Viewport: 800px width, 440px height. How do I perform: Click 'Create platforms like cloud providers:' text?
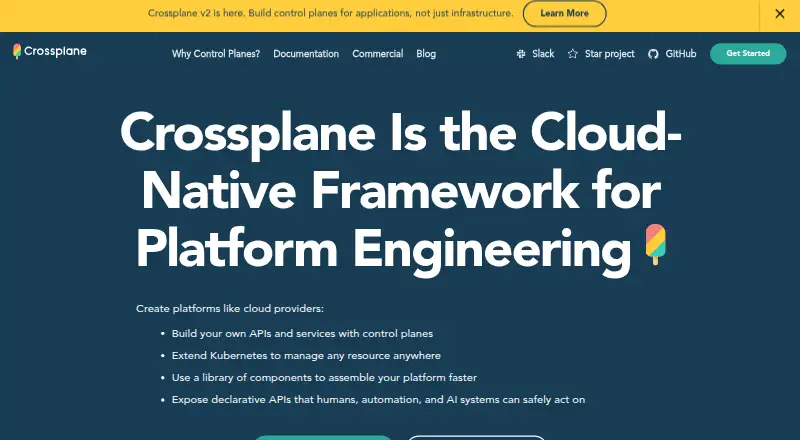click(230, 308)
